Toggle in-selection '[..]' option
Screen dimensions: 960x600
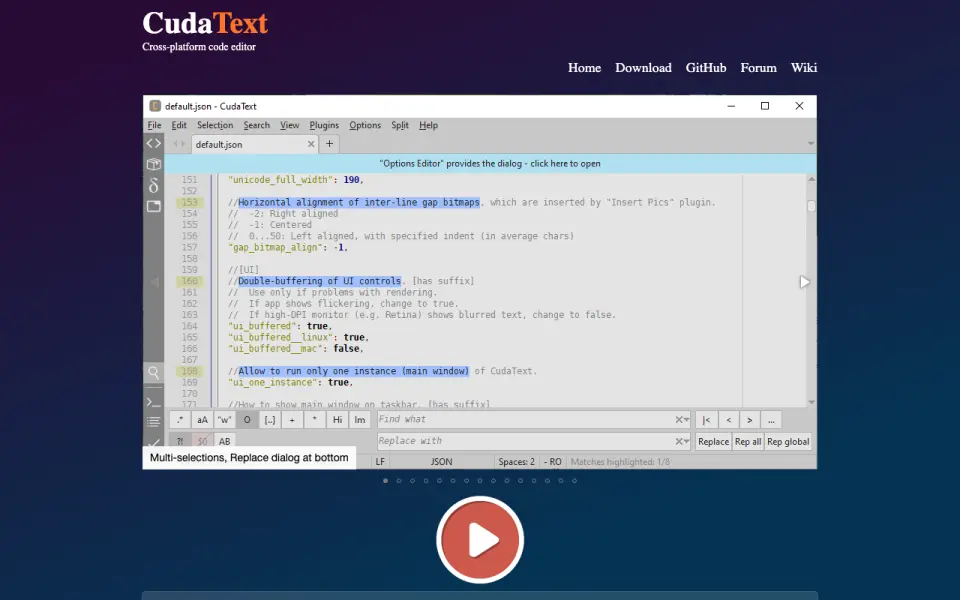270,420
